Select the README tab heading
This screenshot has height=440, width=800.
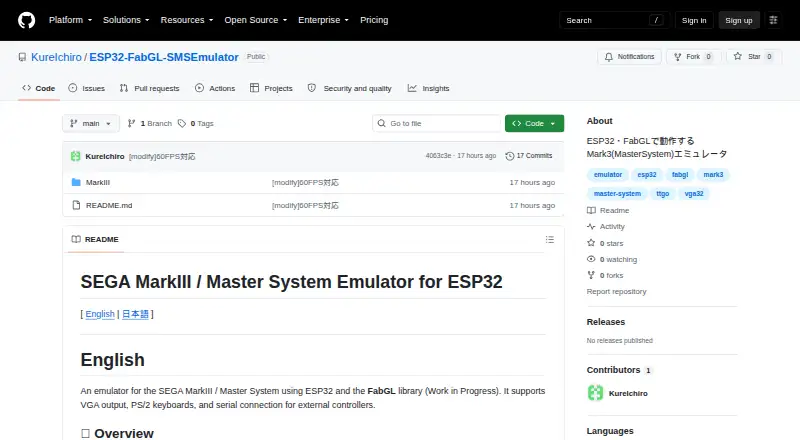tap(95, 239)
